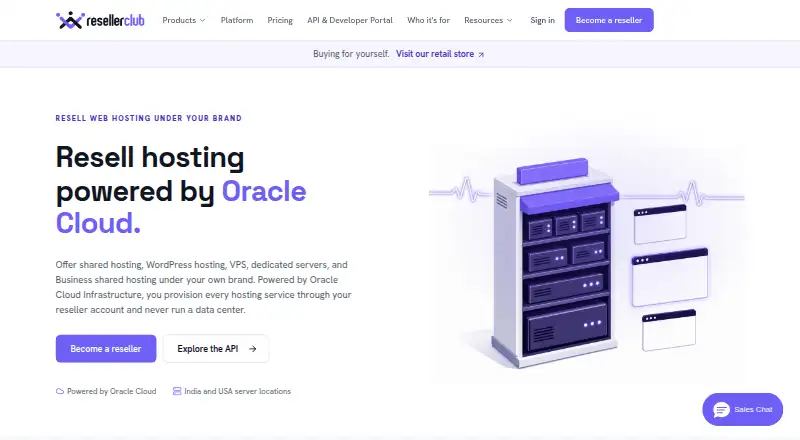Go to the Pricing page

coord(280,20)
